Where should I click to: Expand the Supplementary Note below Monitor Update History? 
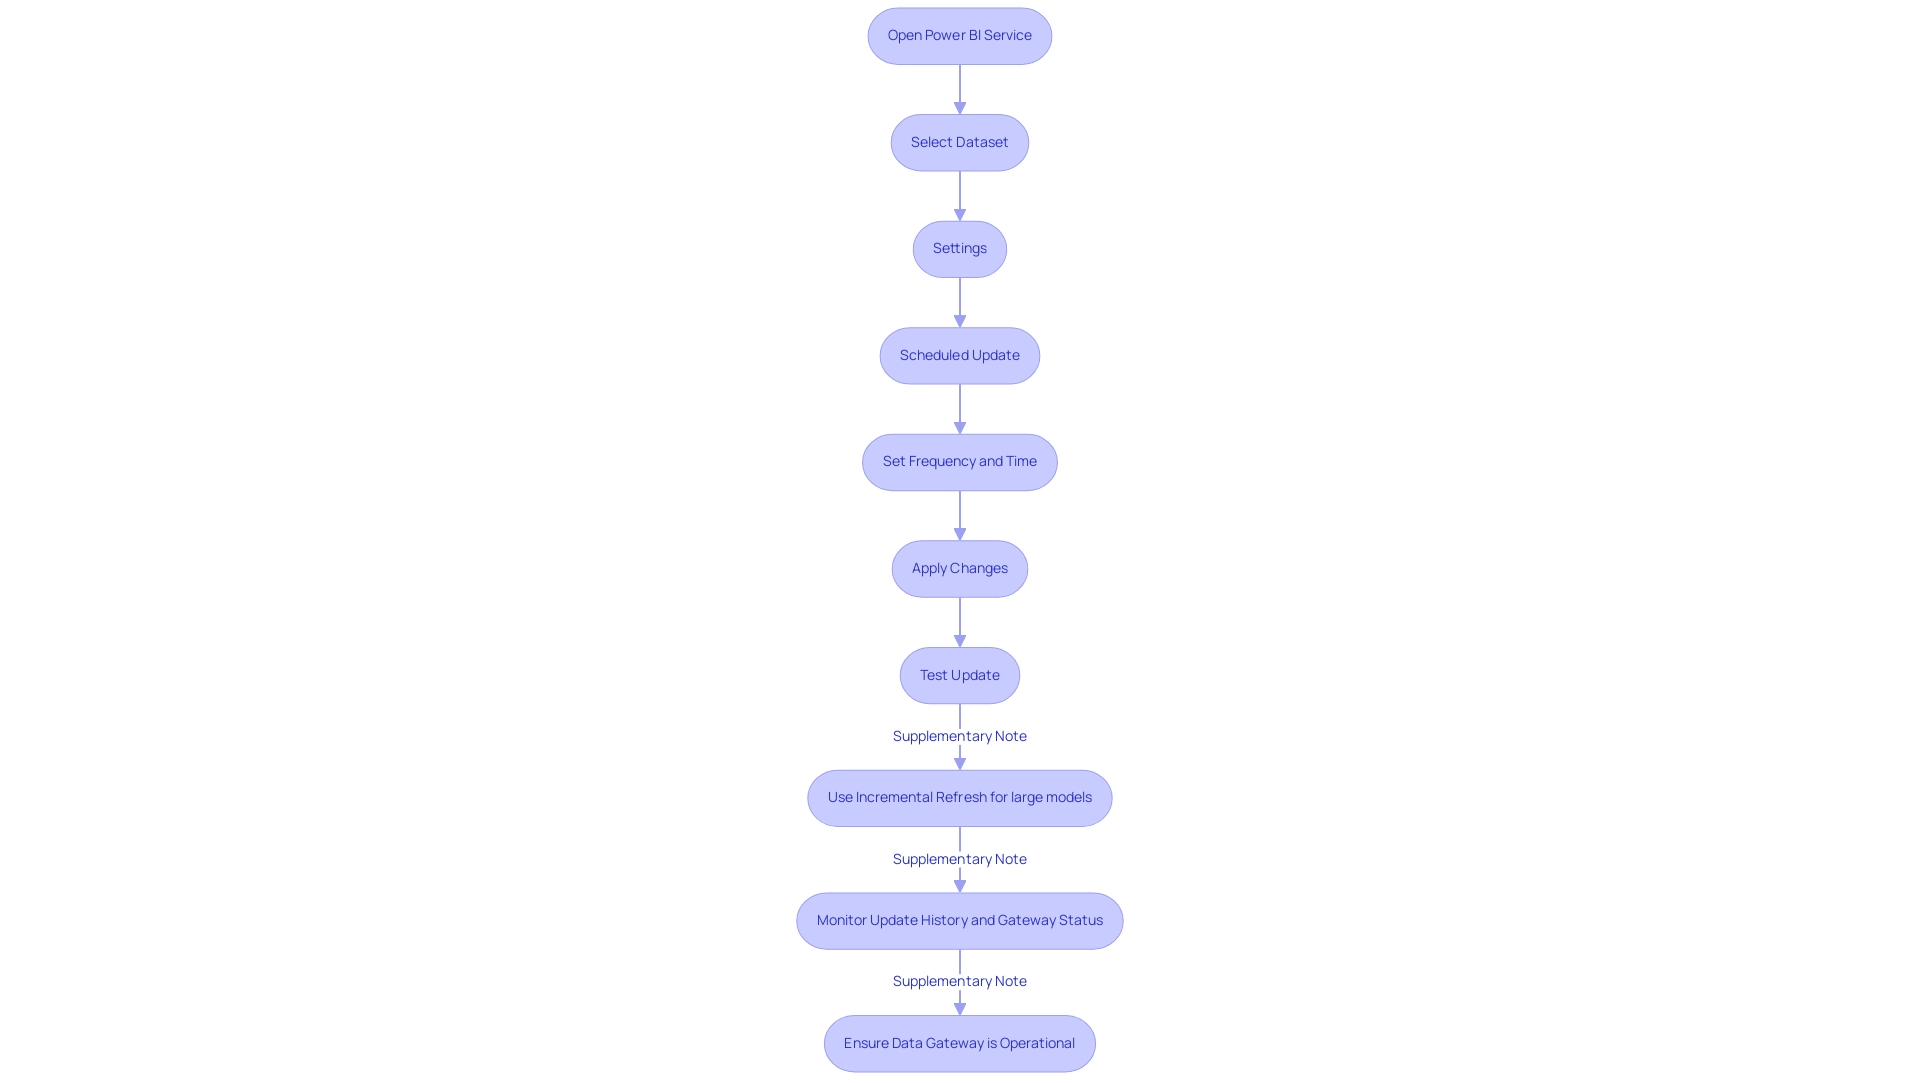(959, 980)
